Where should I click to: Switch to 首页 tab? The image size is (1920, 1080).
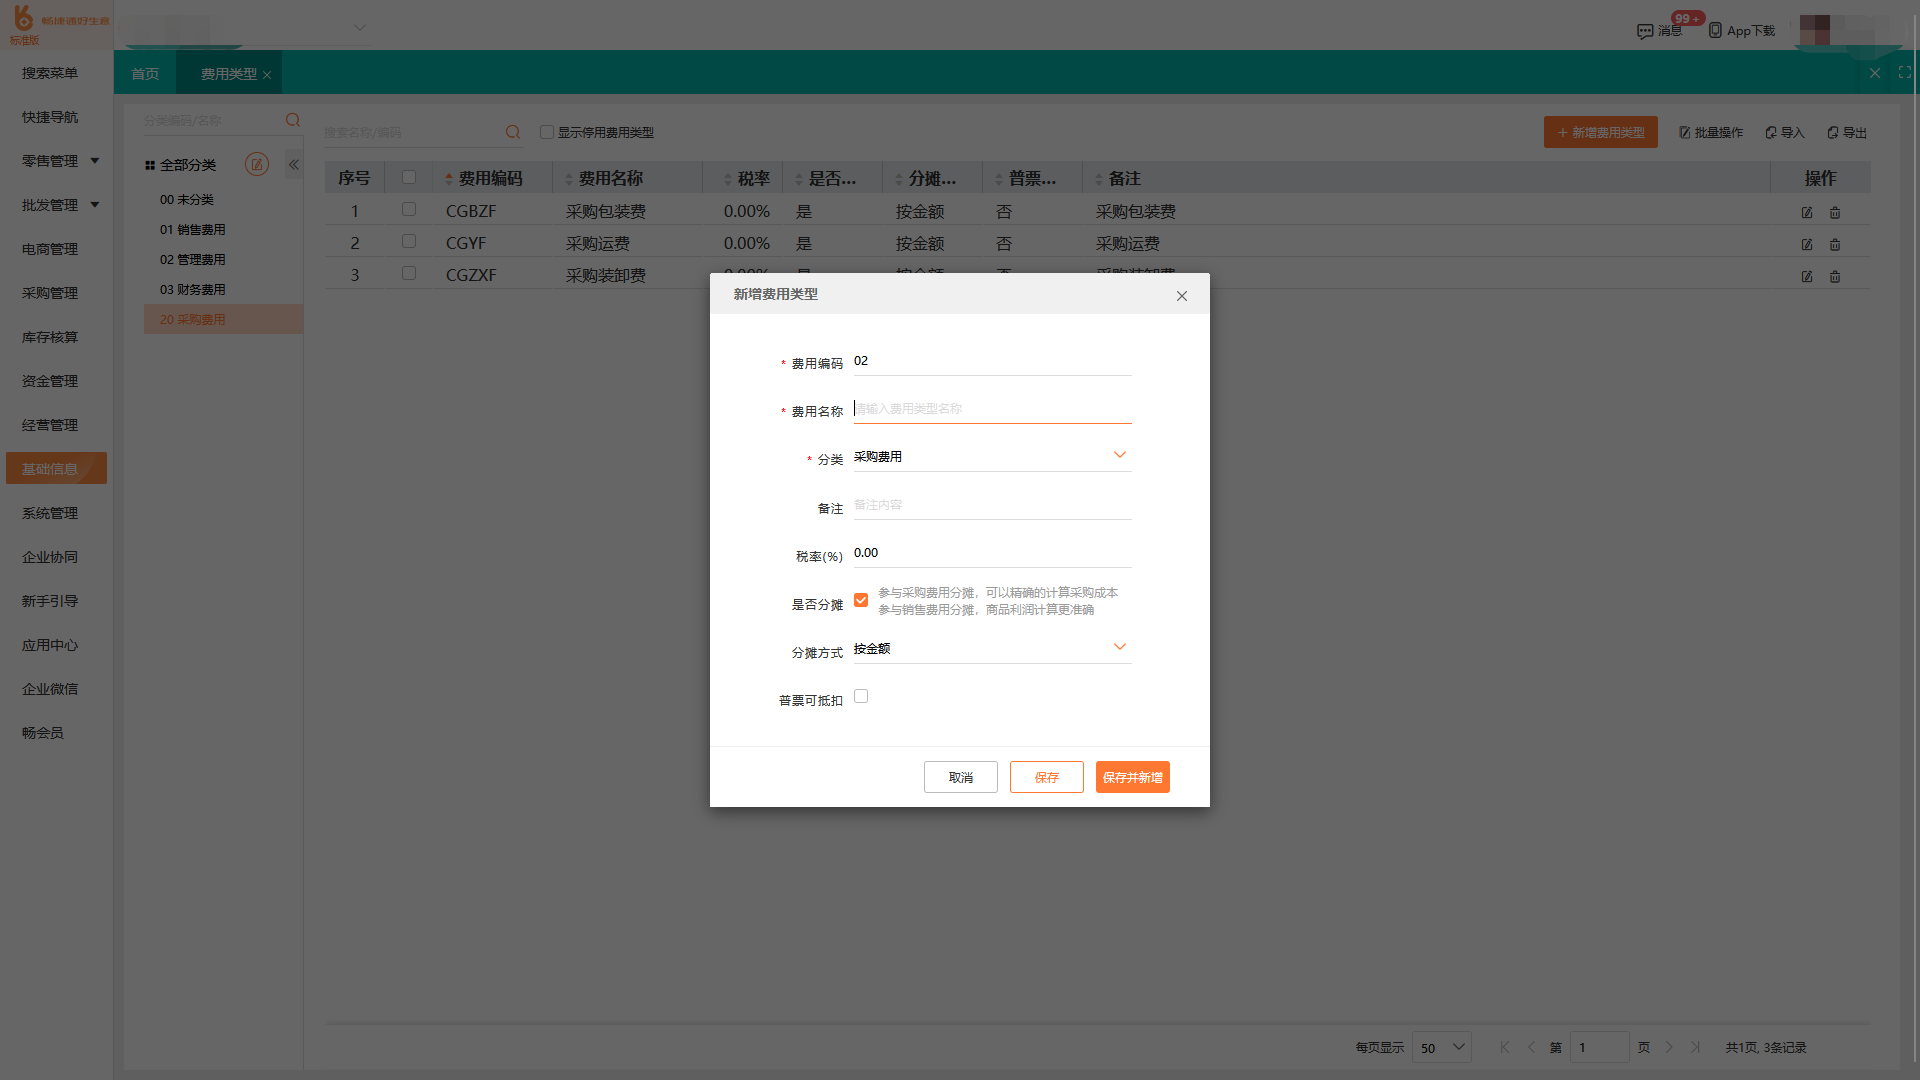pyautogui.click(x=144, y=74)
